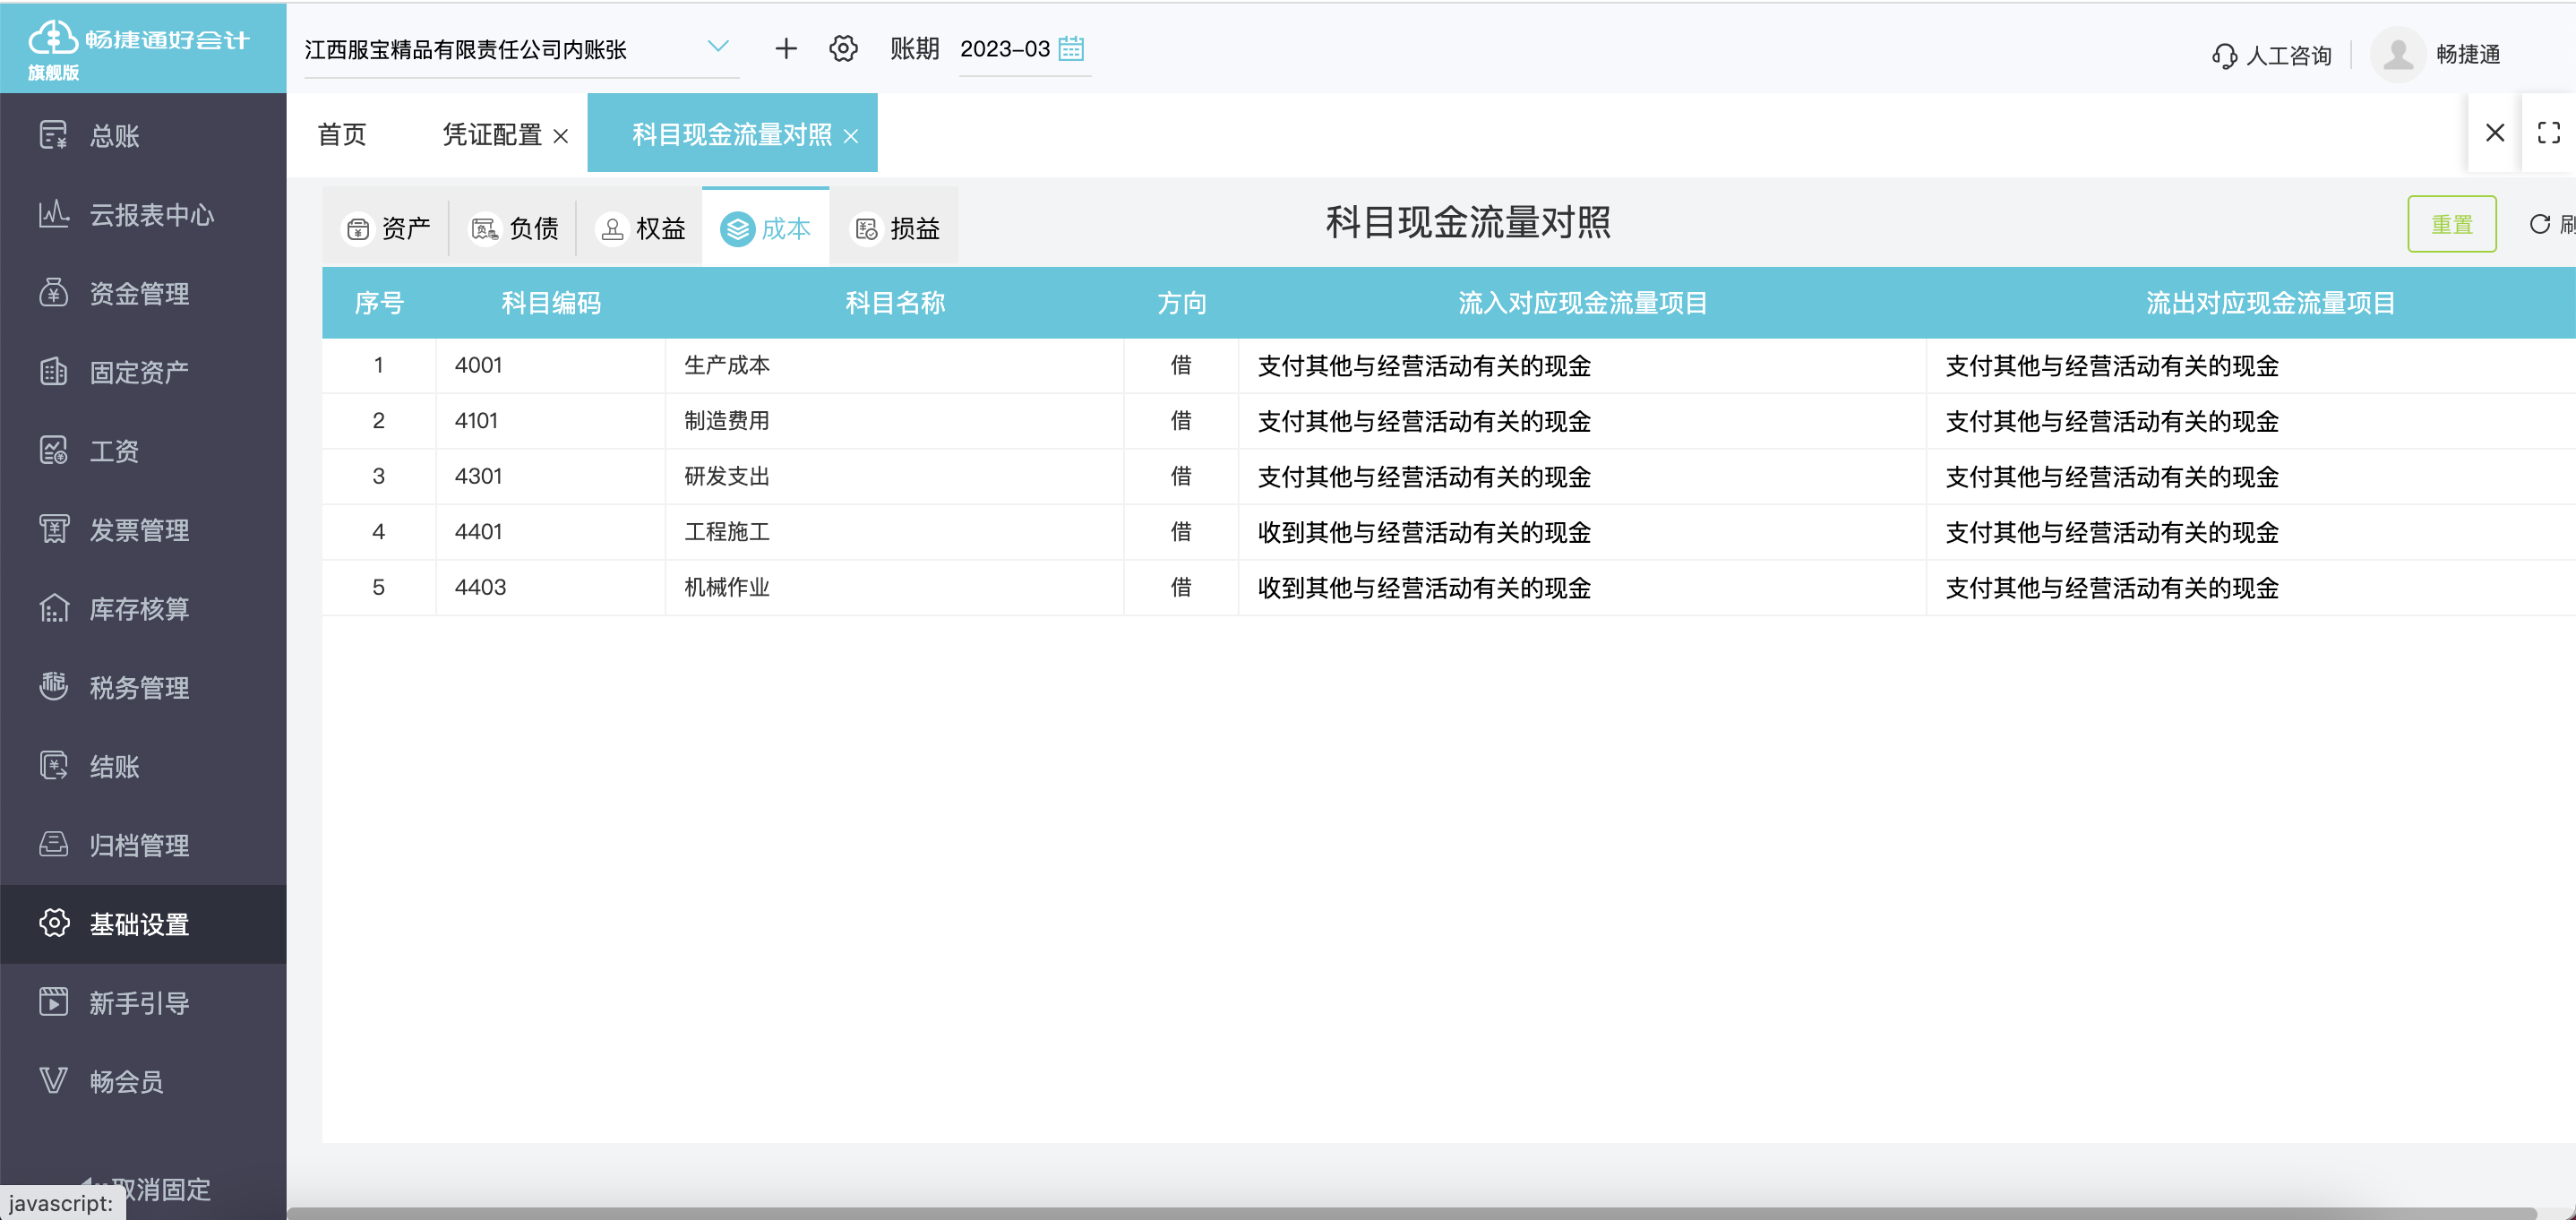The image size is (2576, 1220).
Task: Expand the company account selector dropdown
Action: (x=718, y=47)
